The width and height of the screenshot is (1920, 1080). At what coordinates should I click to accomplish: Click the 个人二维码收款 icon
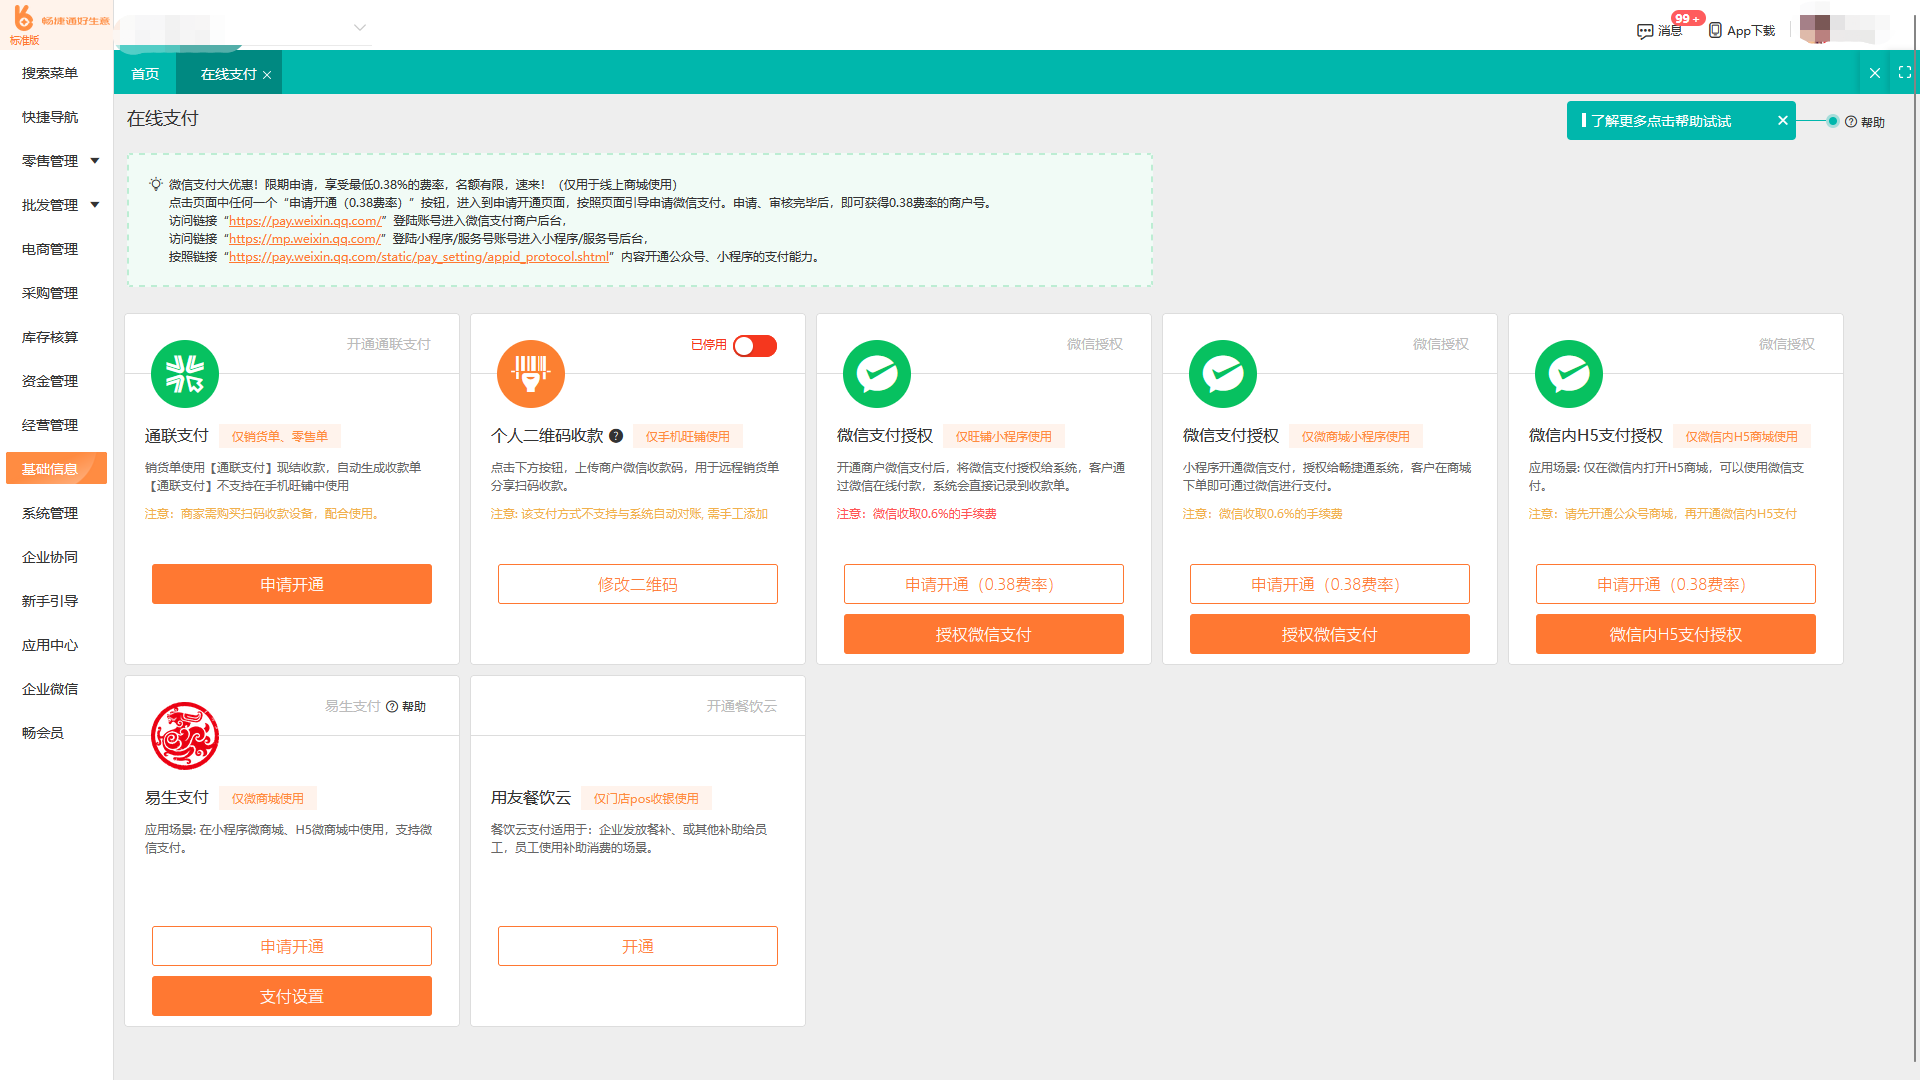(530, 373)
